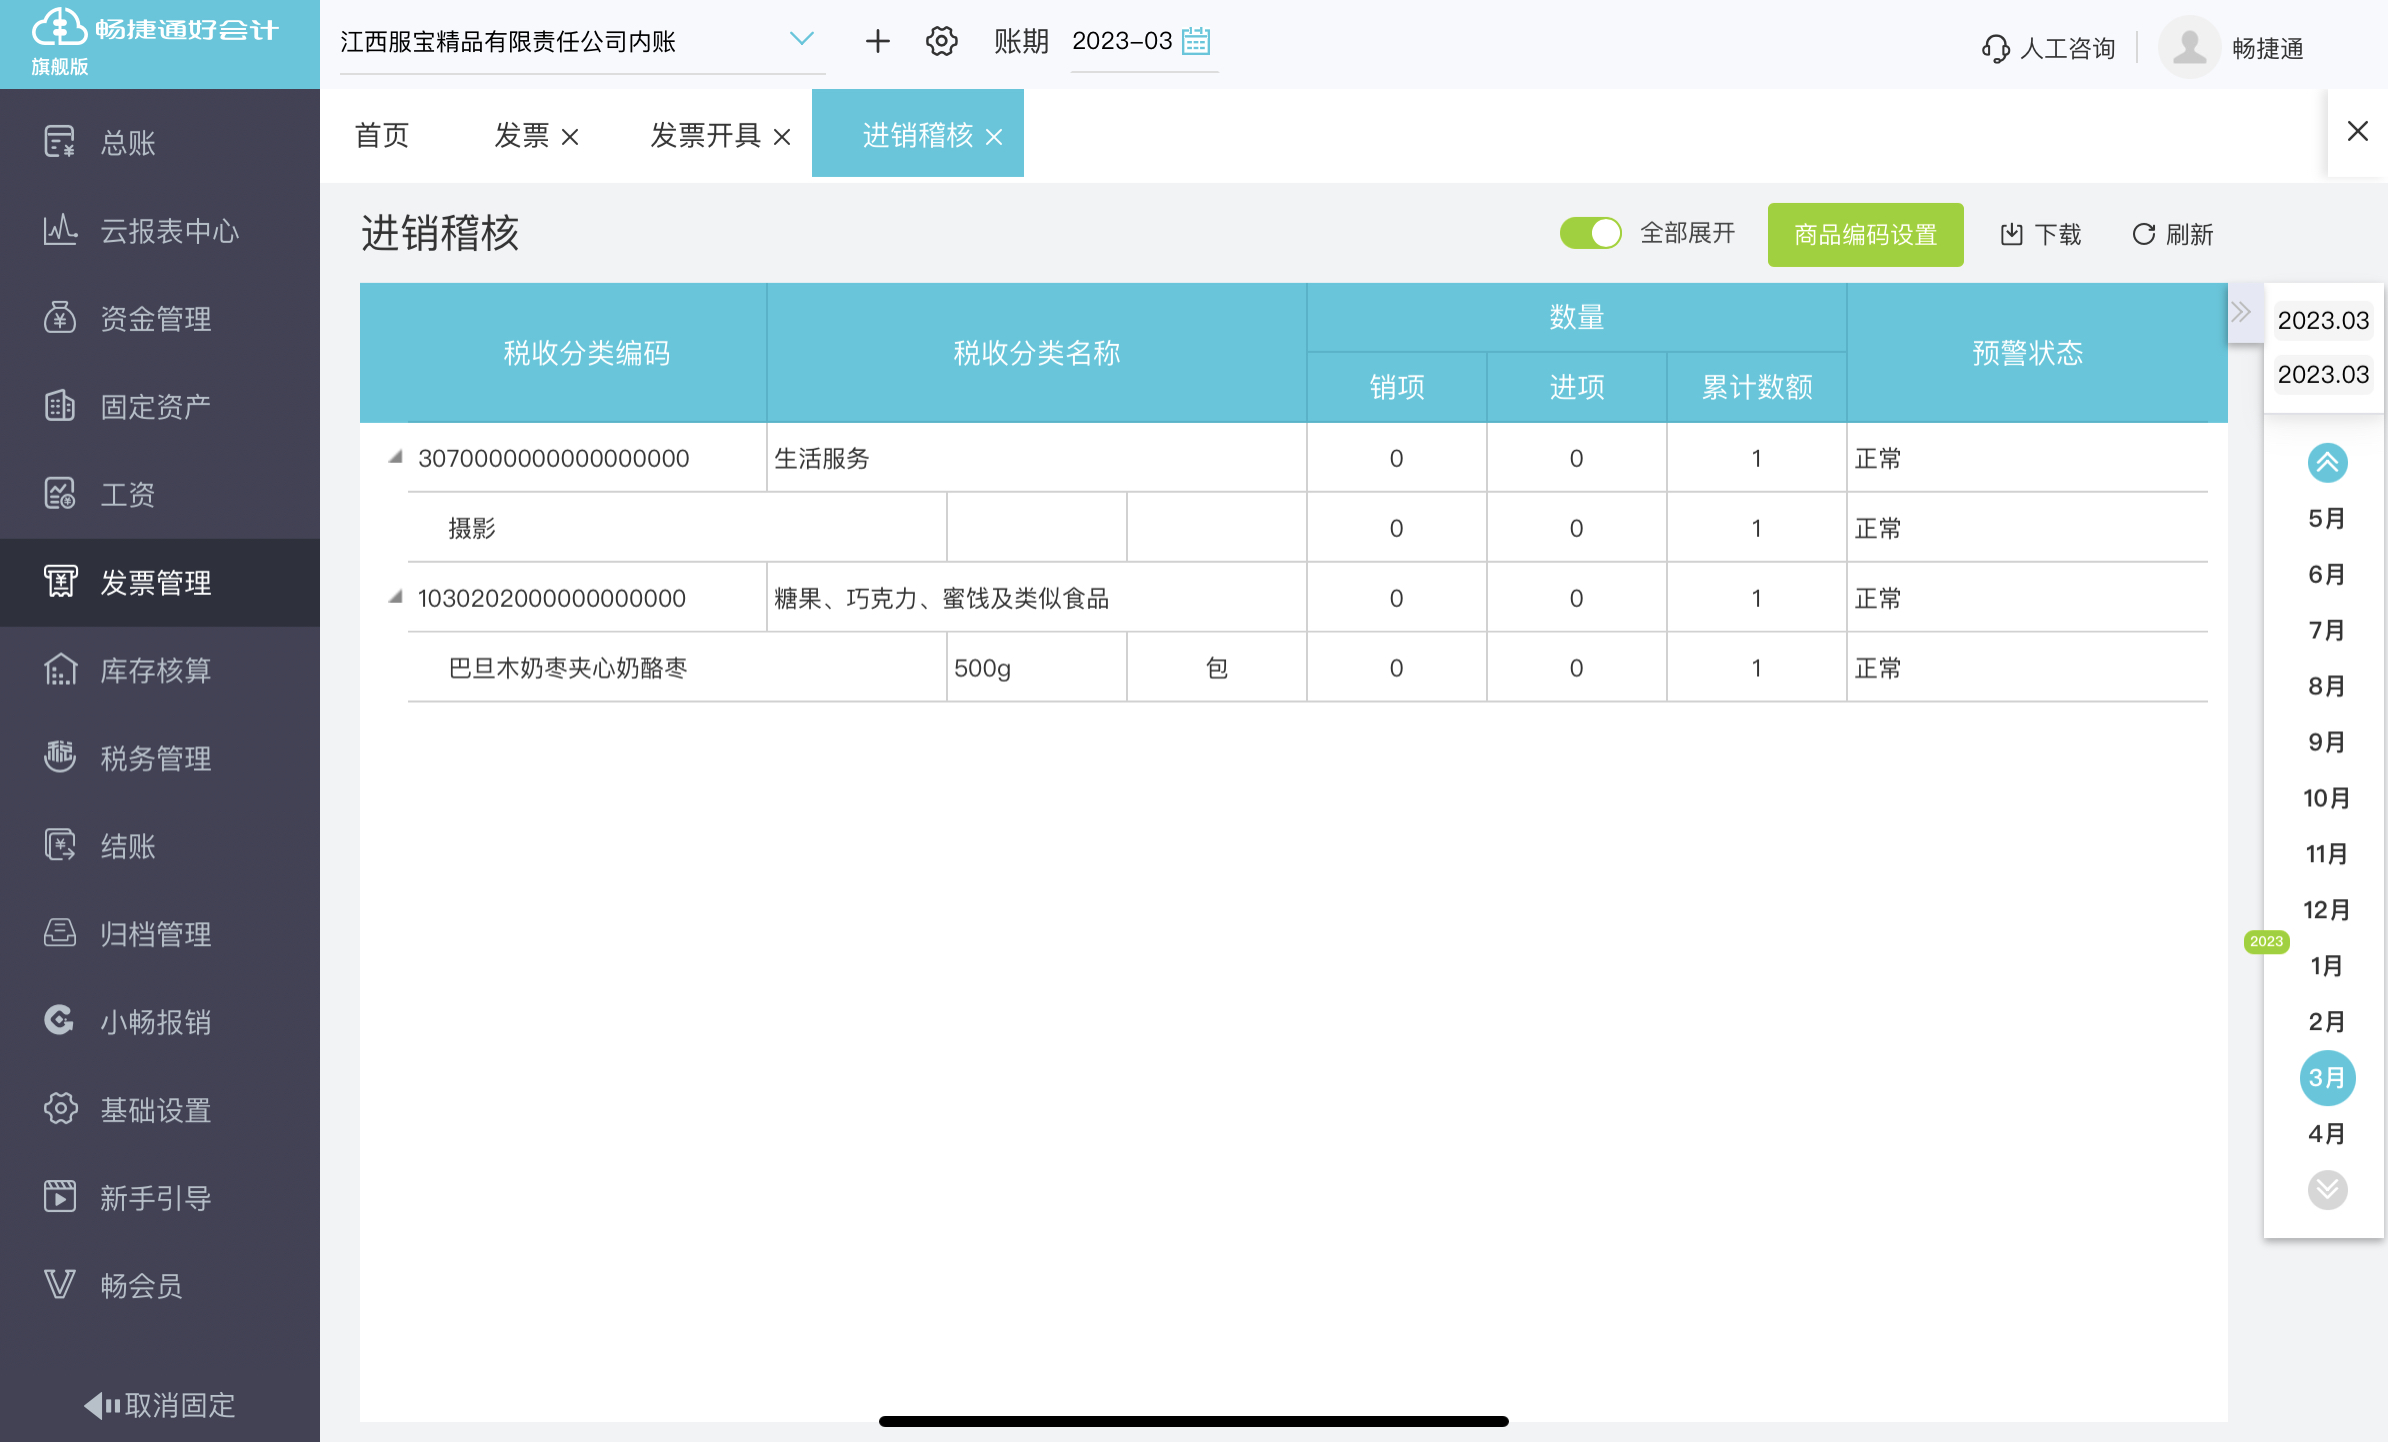Click the 刷新 icon button
The height and width of the screenshot is (1442, 2388).
[x=2144, y=234]
